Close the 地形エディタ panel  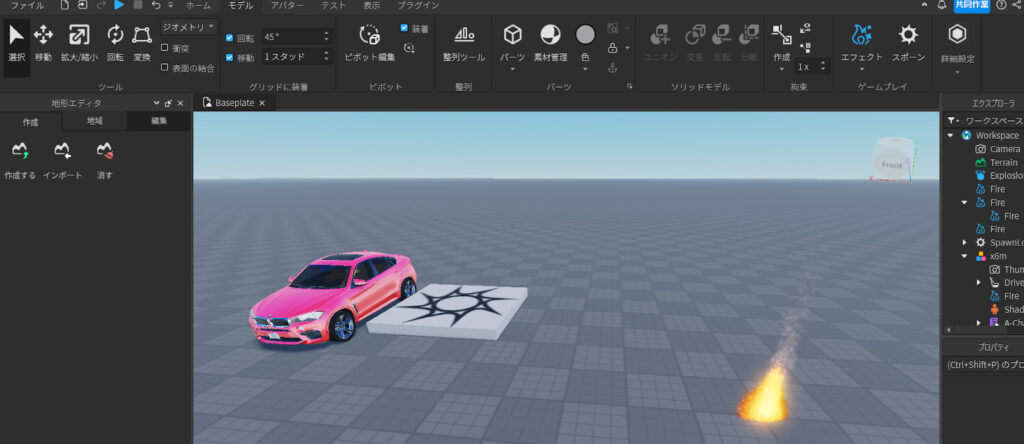tap(180, 103)
